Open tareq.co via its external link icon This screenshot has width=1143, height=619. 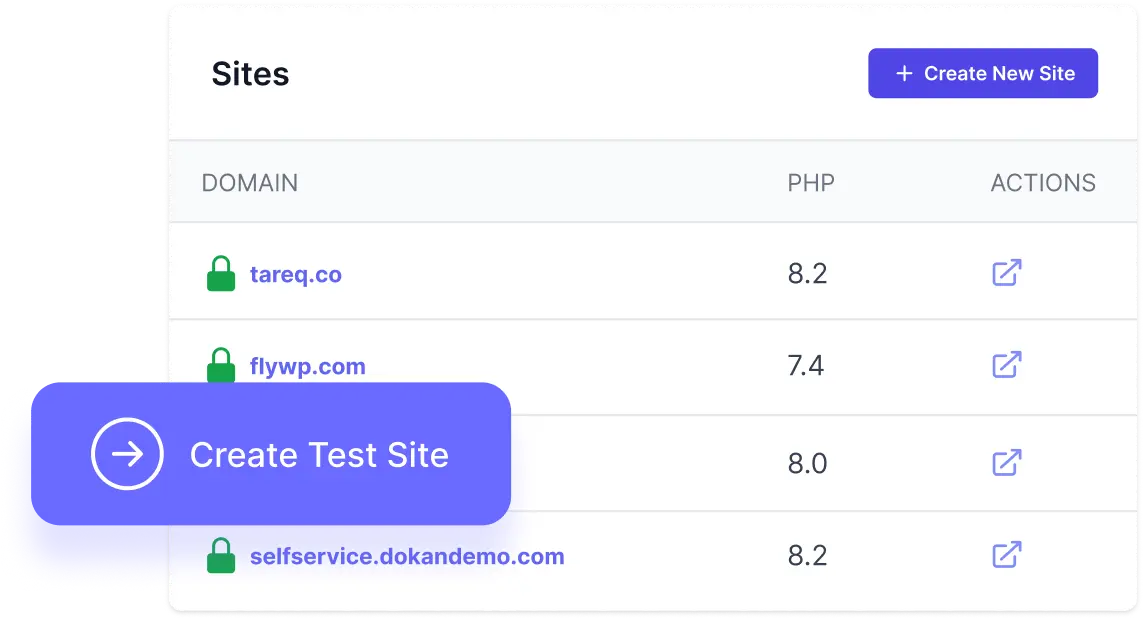[1007, 272]
